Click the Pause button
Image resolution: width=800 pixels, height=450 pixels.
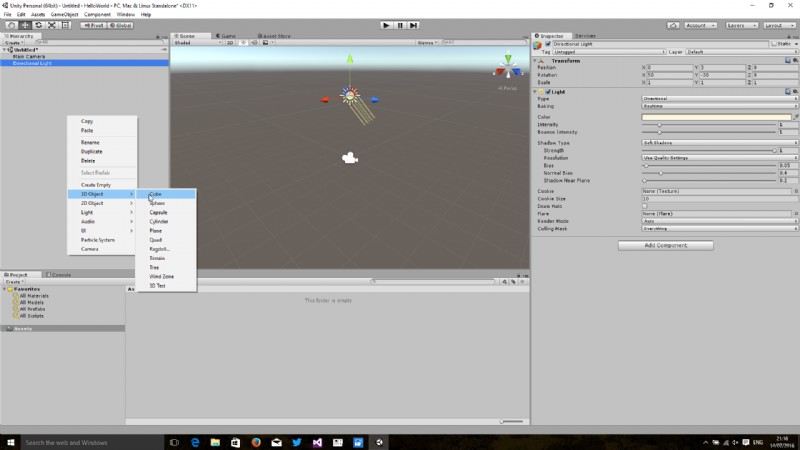pos(400,25)
